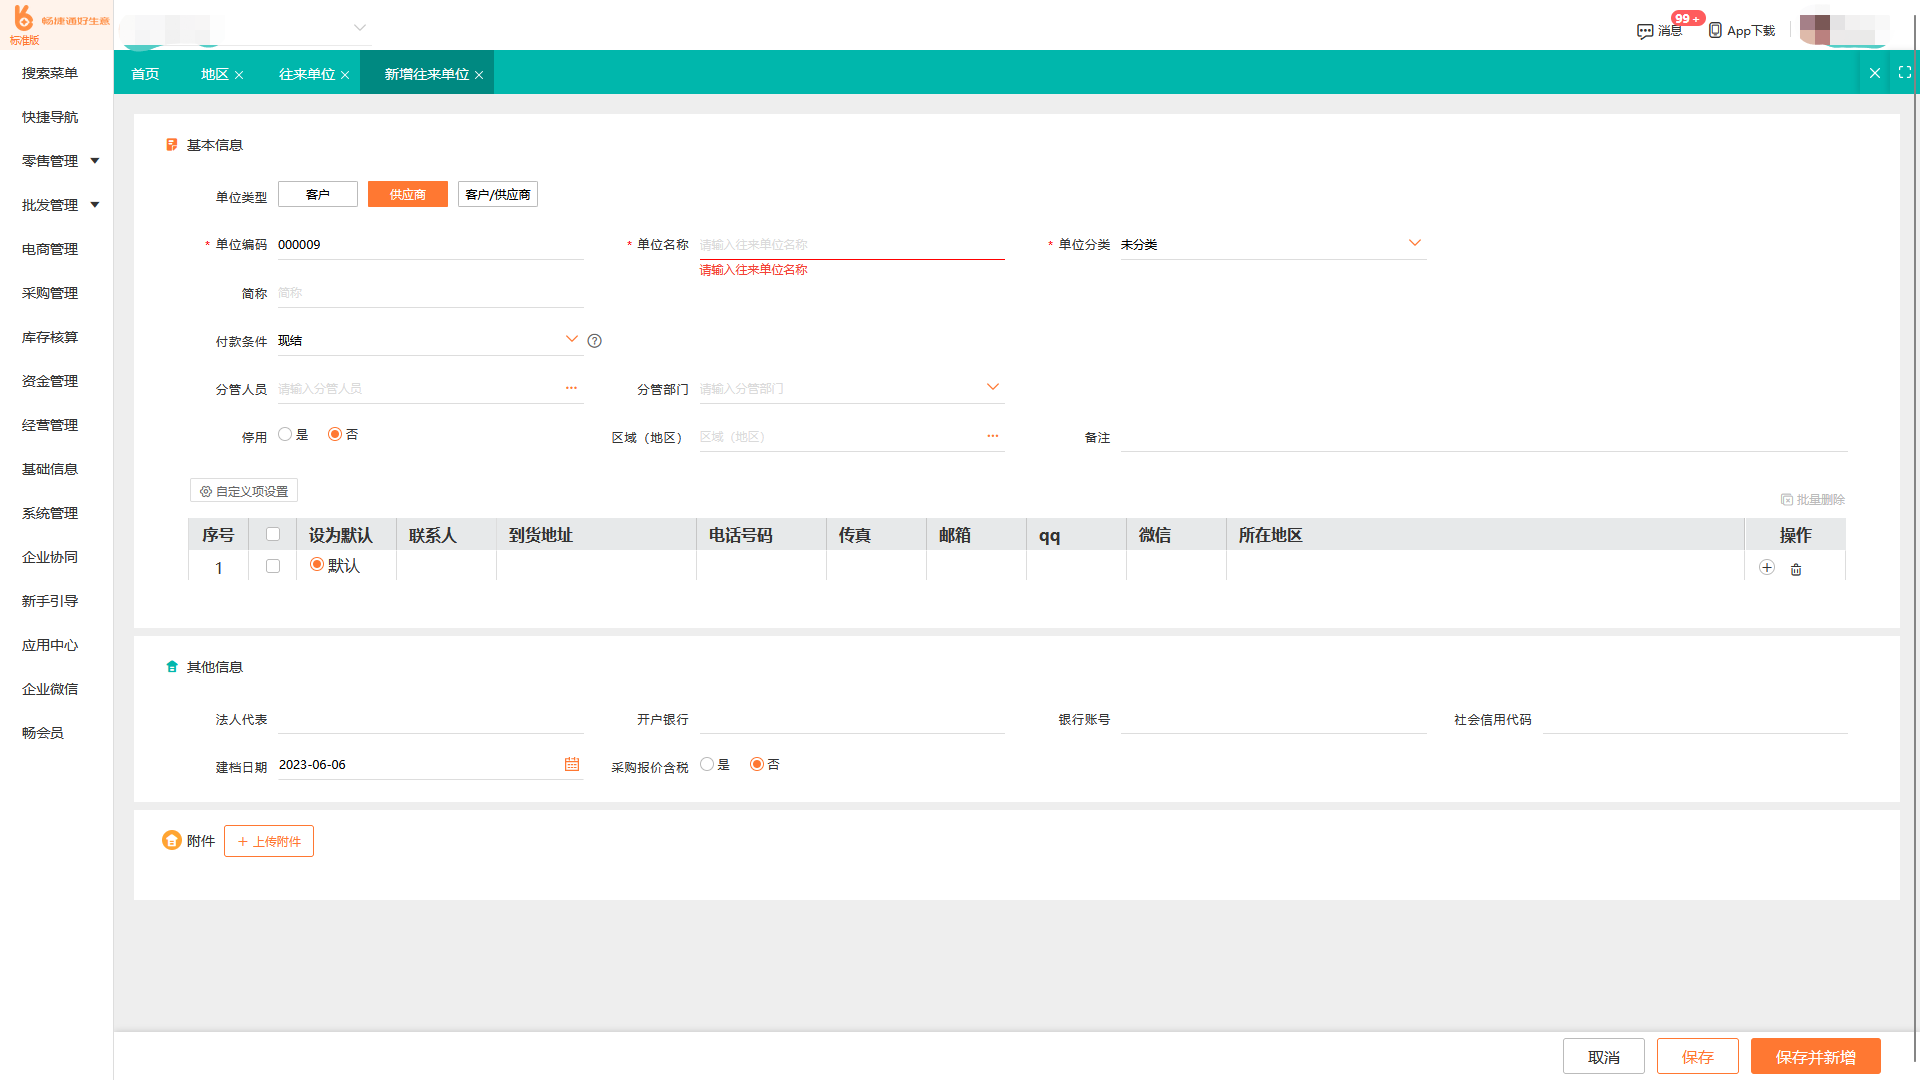Click the delete row icon in the address table
The height and width of the screenshot is (1080, 1920).
tap(1796, 570)
